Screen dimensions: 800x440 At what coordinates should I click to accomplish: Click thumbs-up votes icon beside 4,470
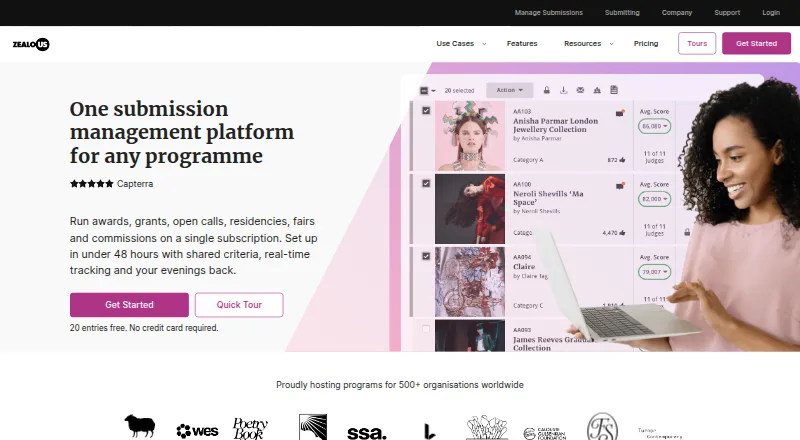[x=622, y=233]
